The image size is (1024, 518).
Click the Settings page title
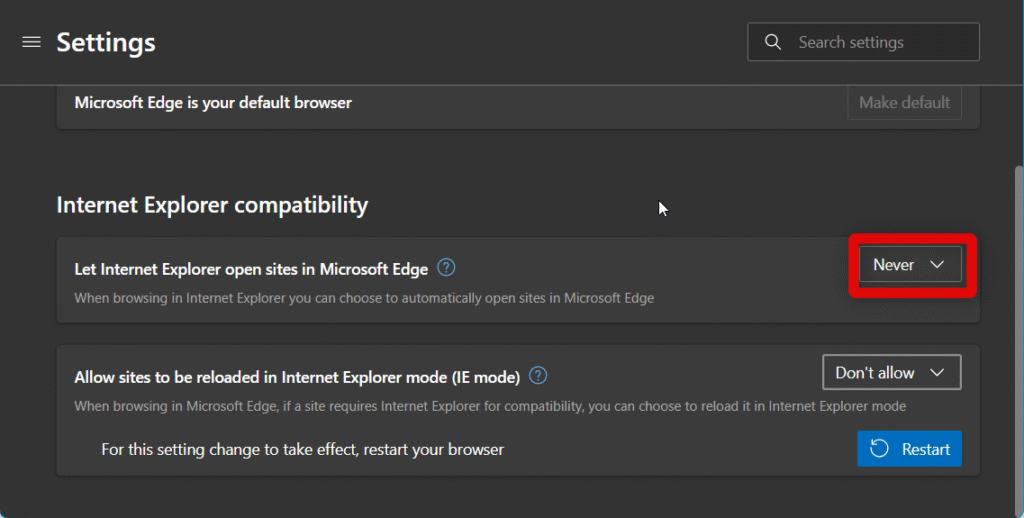(106, 42)
